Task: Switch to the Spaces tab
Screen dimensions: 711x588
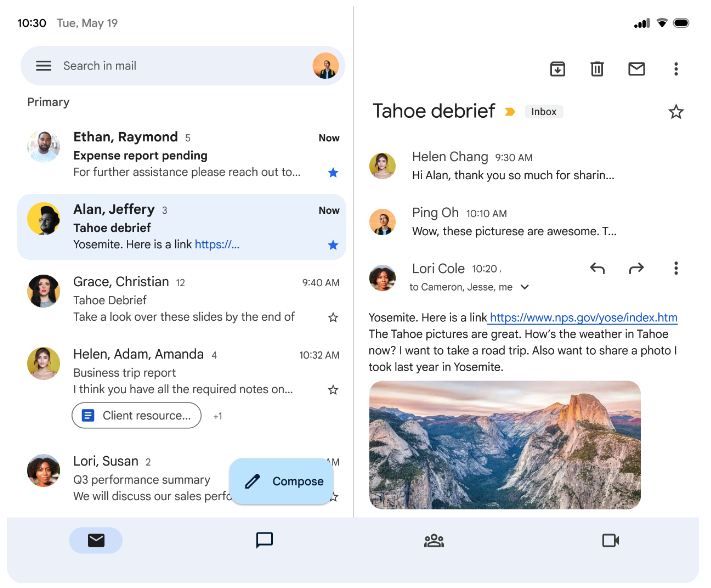Action: click(434, 540)
